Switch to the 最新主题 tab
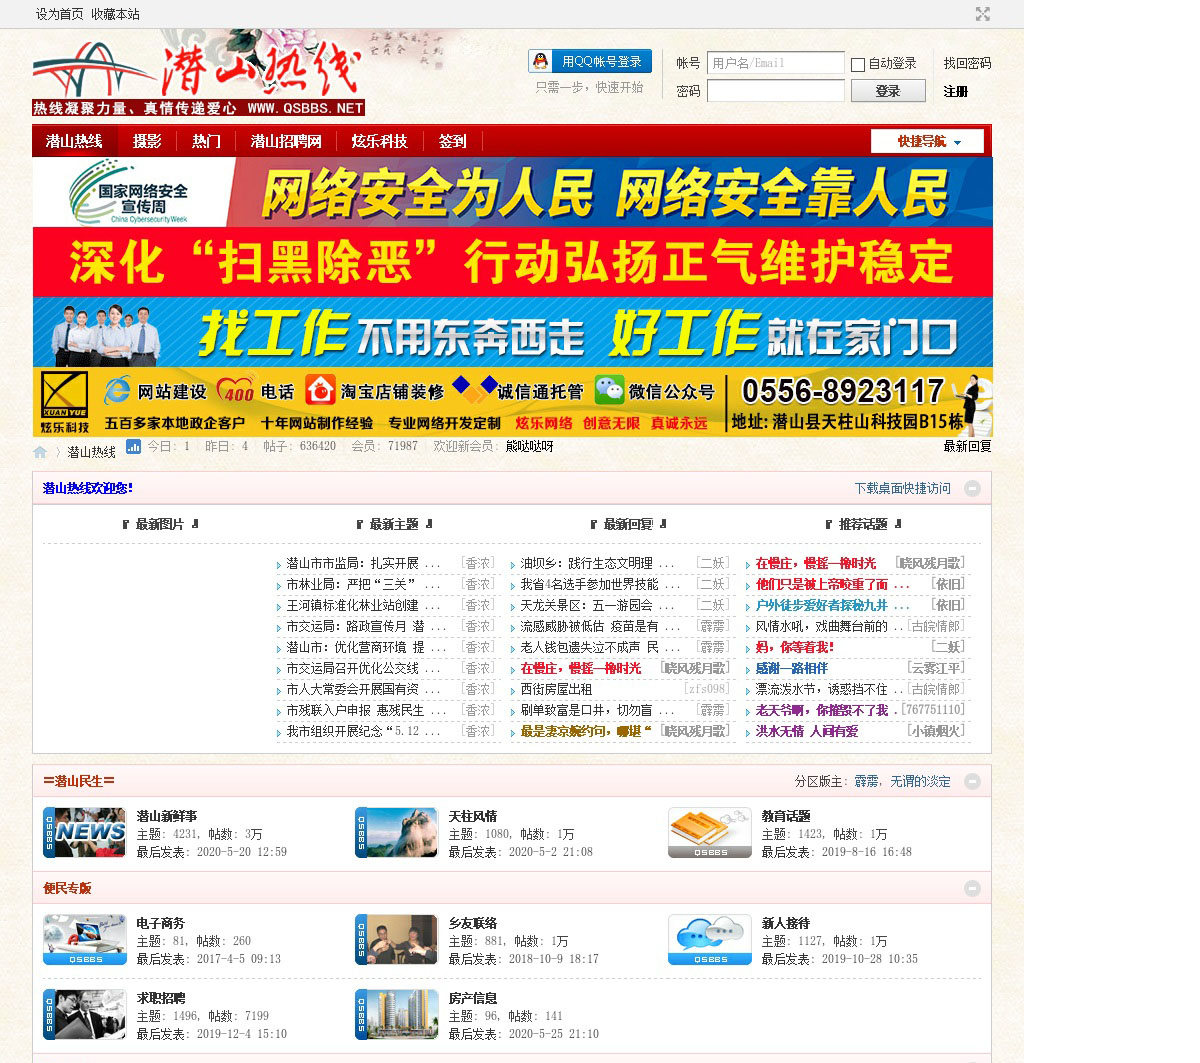The width and height of the screenshot is (1200, 1063). coord(394,522)
